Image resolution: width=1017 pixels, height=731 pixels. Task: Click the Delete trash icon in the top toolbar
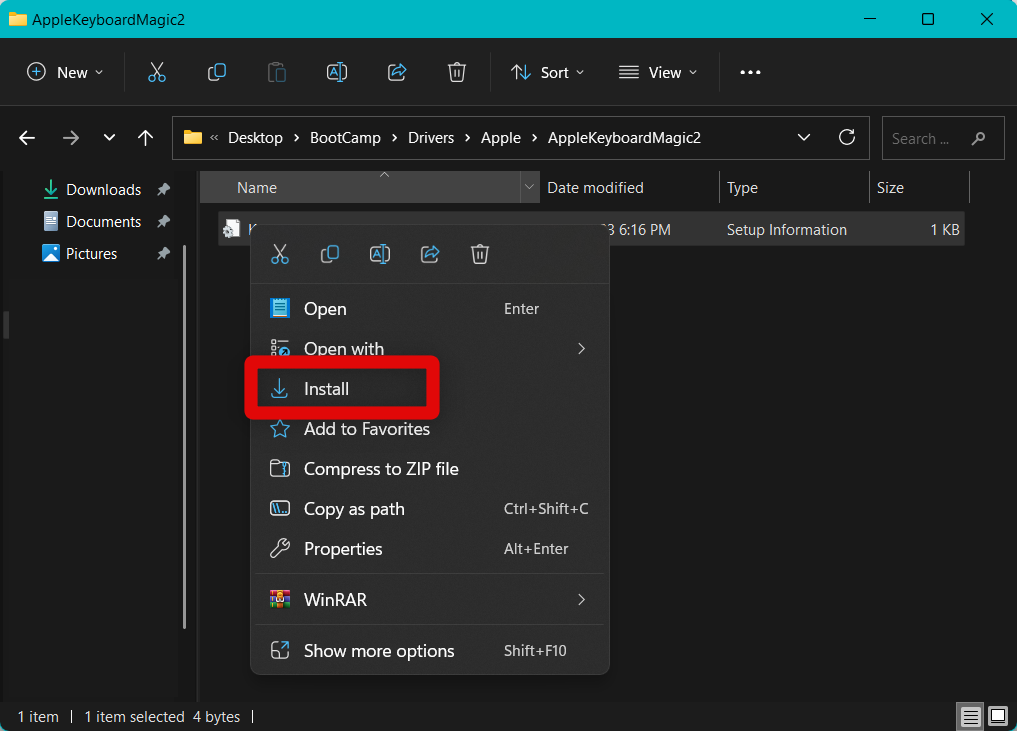(457, 72)
